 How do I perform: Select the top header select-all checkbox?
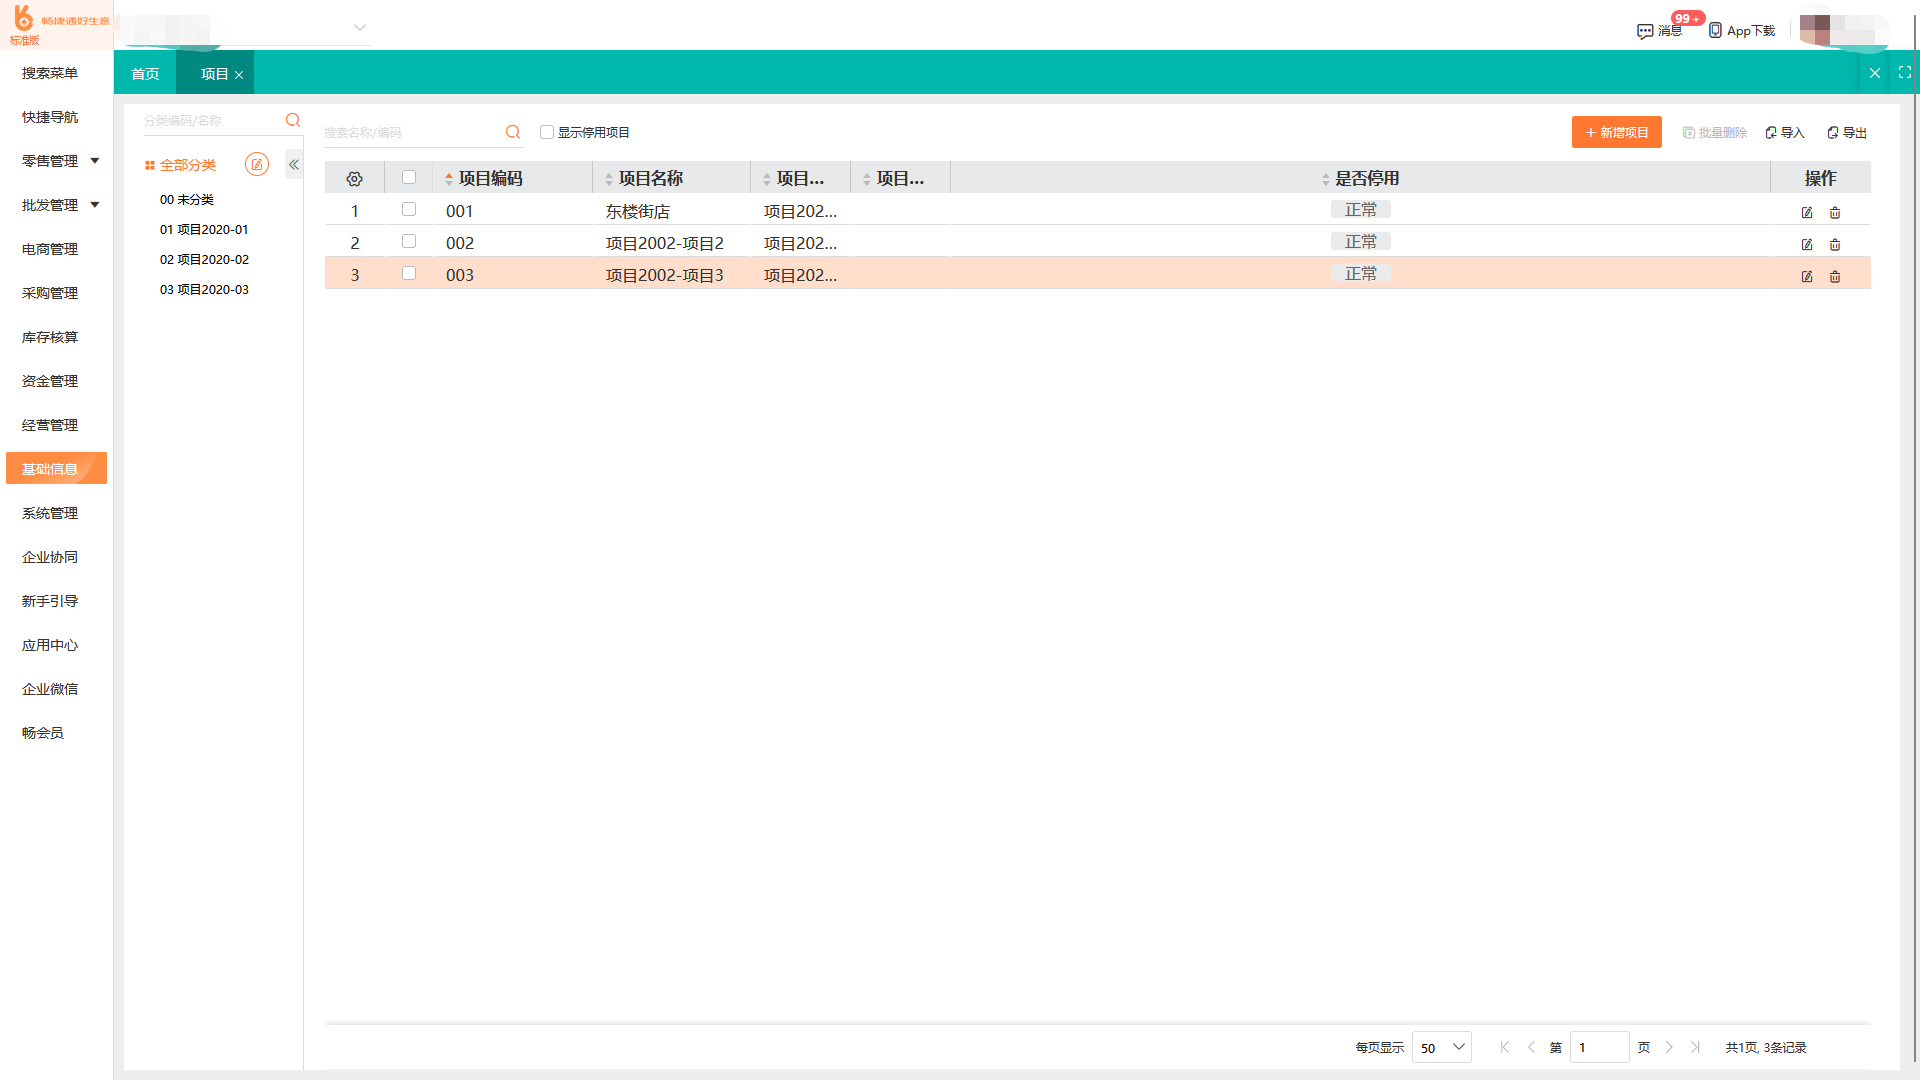coord(409,178)
